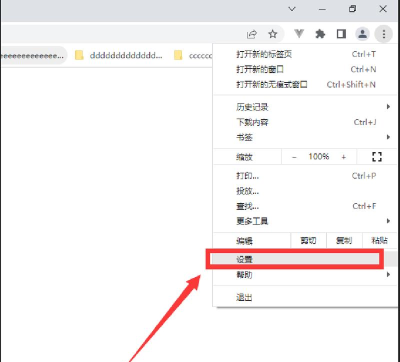Click the 剪切 edit button
Viewport: 400px width, 362px height.
tap(308, 241)
